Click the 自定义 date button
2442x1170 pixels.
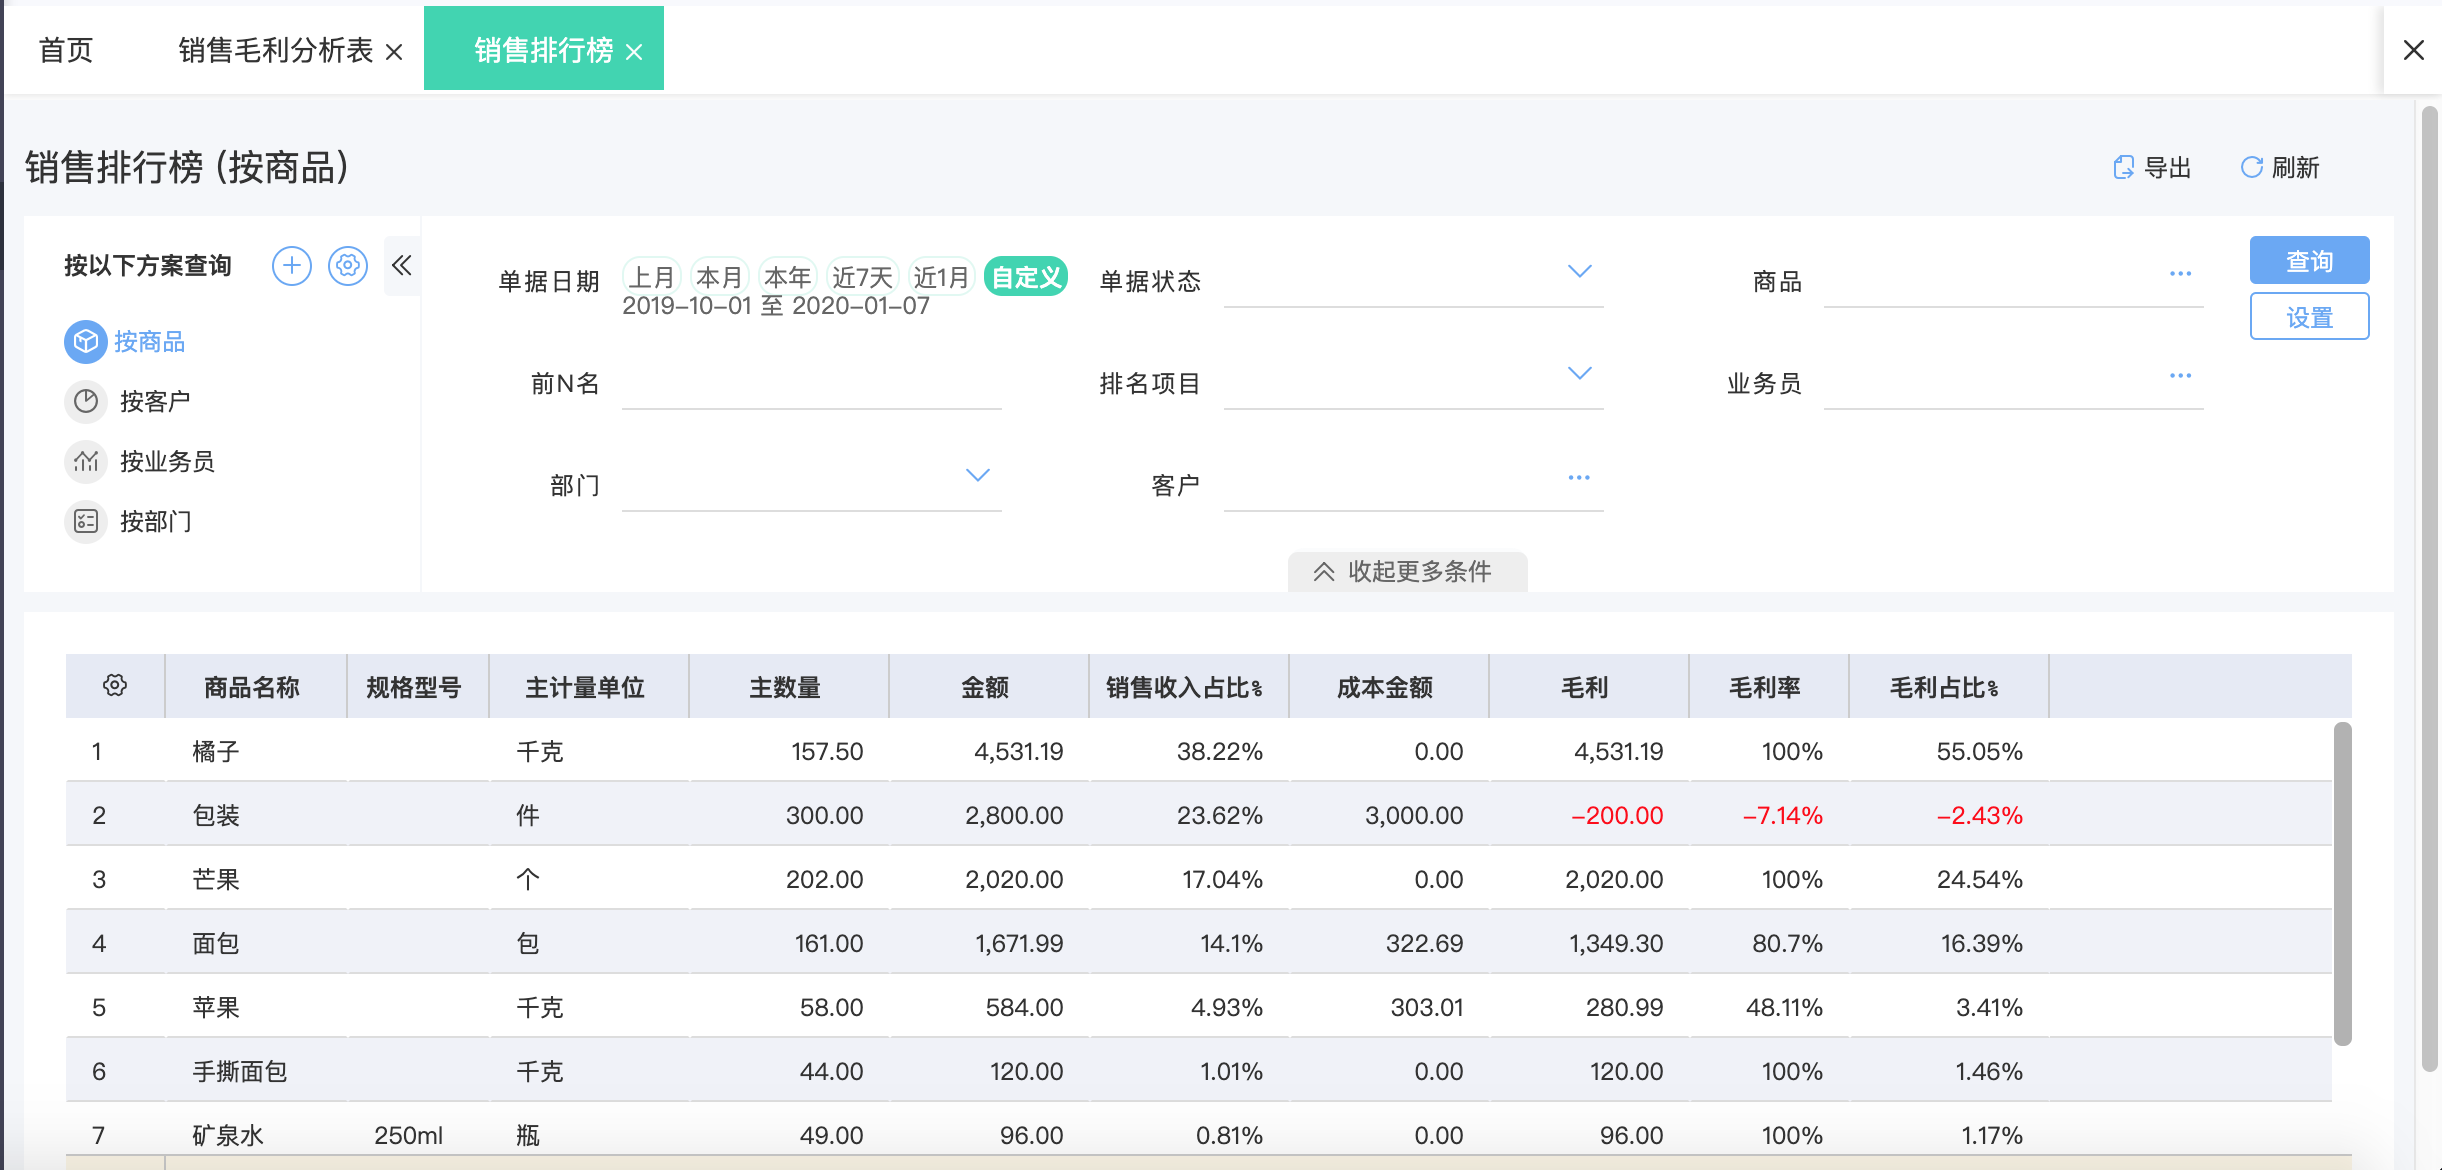pos(1026,277)
